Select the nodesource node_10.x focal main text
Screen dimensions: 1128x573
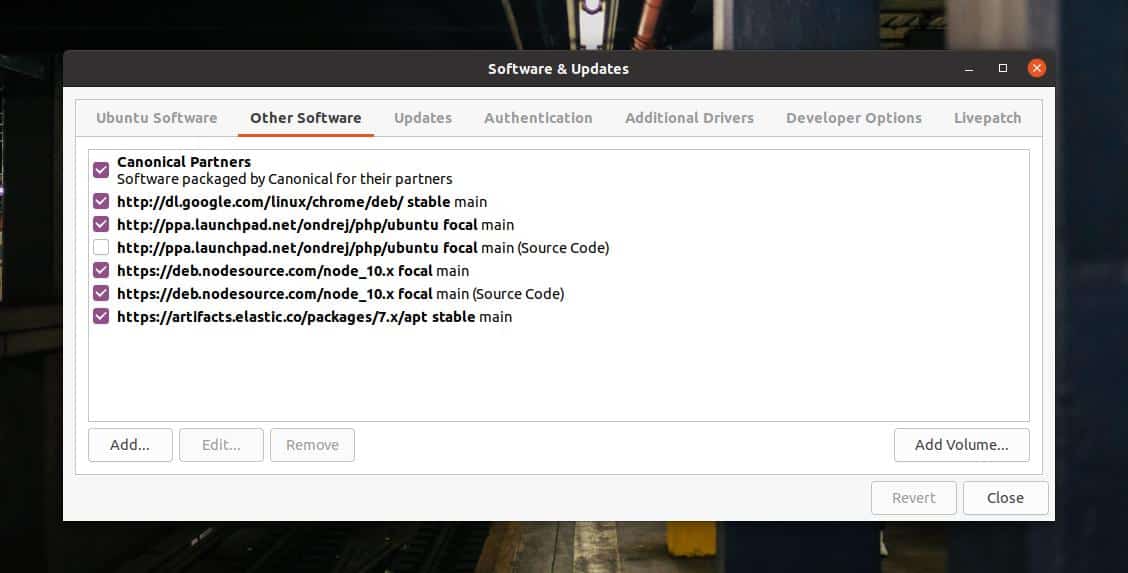[x=293, y=271]
